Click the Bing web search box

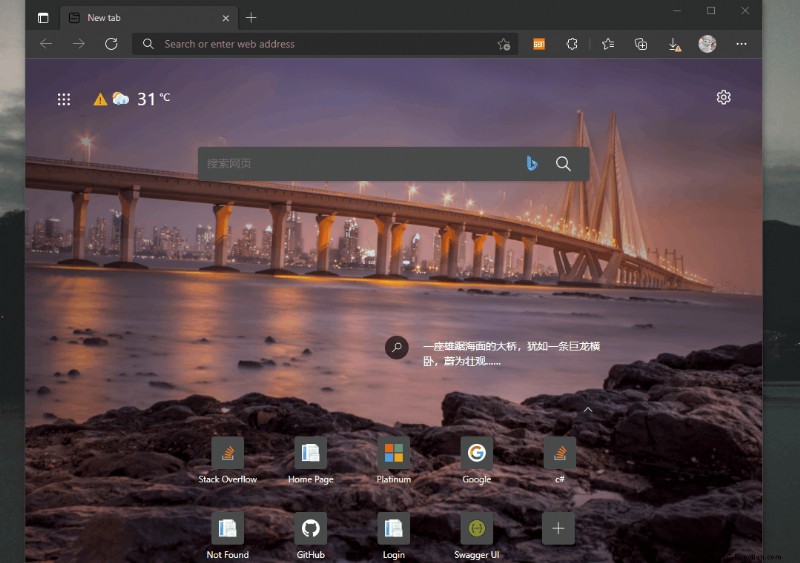pos(360,163)
